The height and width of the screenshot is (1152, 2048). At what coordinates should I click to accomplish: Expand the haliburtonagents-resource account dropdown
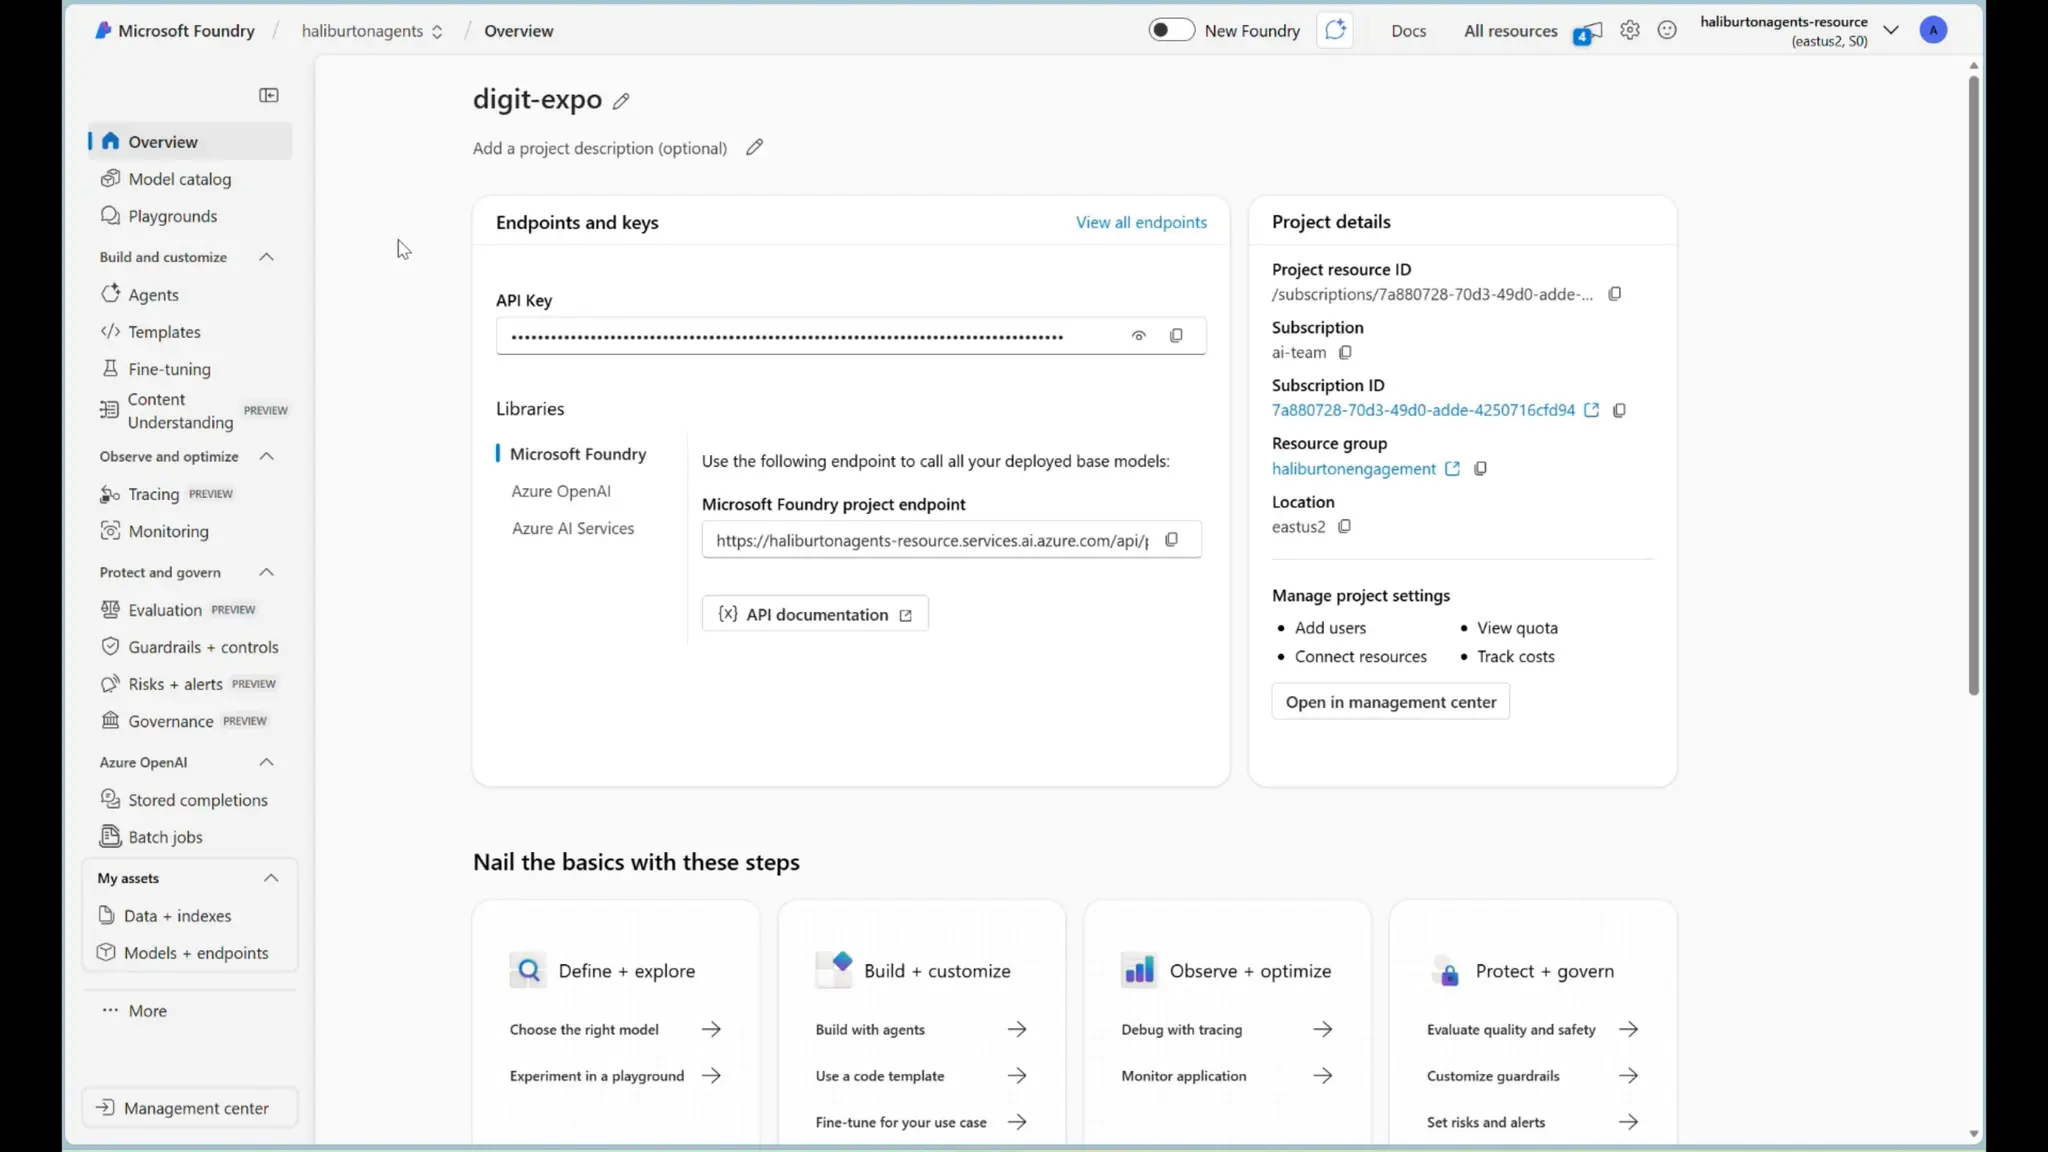(x=1890, y=30)
